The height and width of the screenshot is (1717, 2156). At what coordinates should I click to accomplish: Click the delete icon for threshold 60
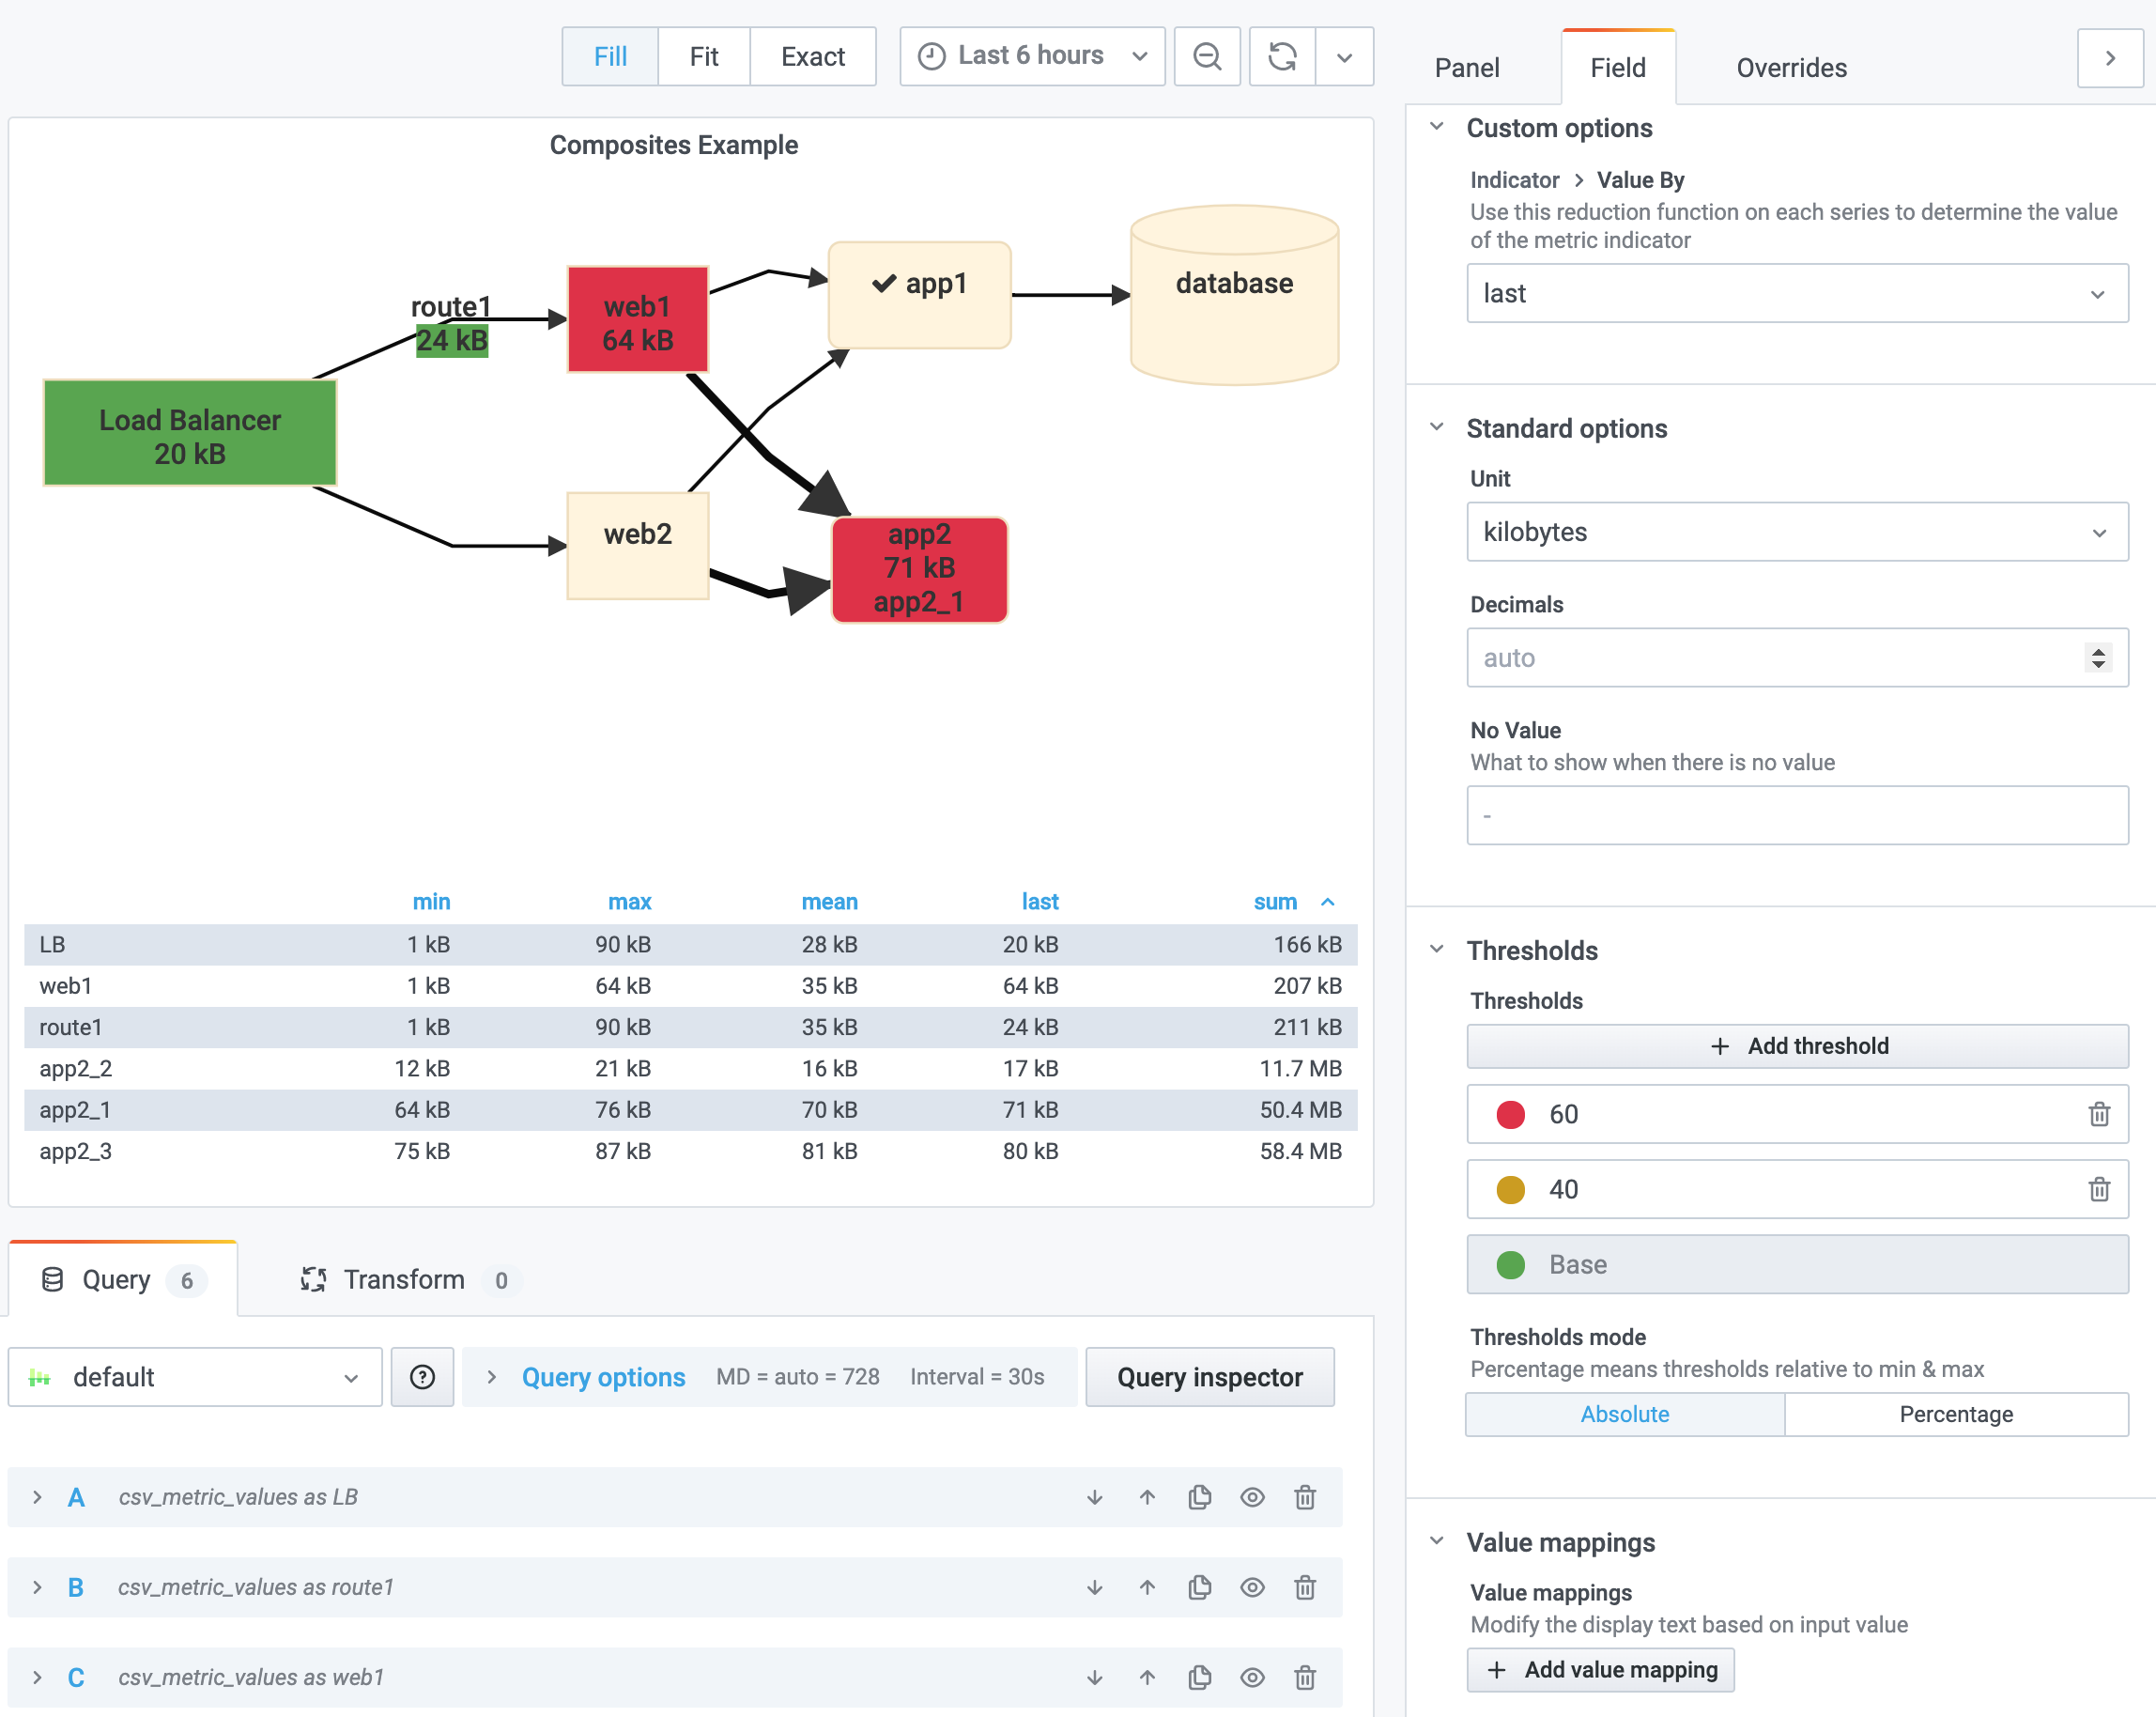(x=2102, y=1114)
